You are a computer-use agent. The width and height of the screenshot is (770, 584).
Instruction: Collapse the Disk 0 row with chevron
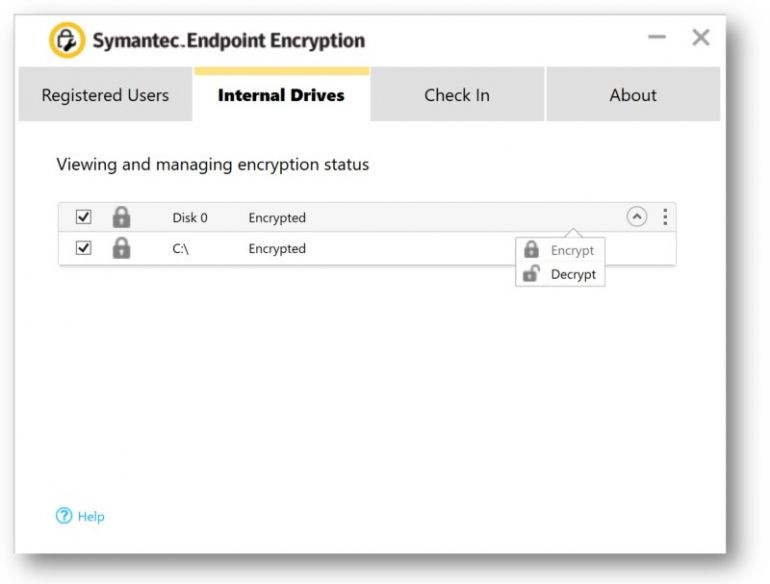[636, 217]
